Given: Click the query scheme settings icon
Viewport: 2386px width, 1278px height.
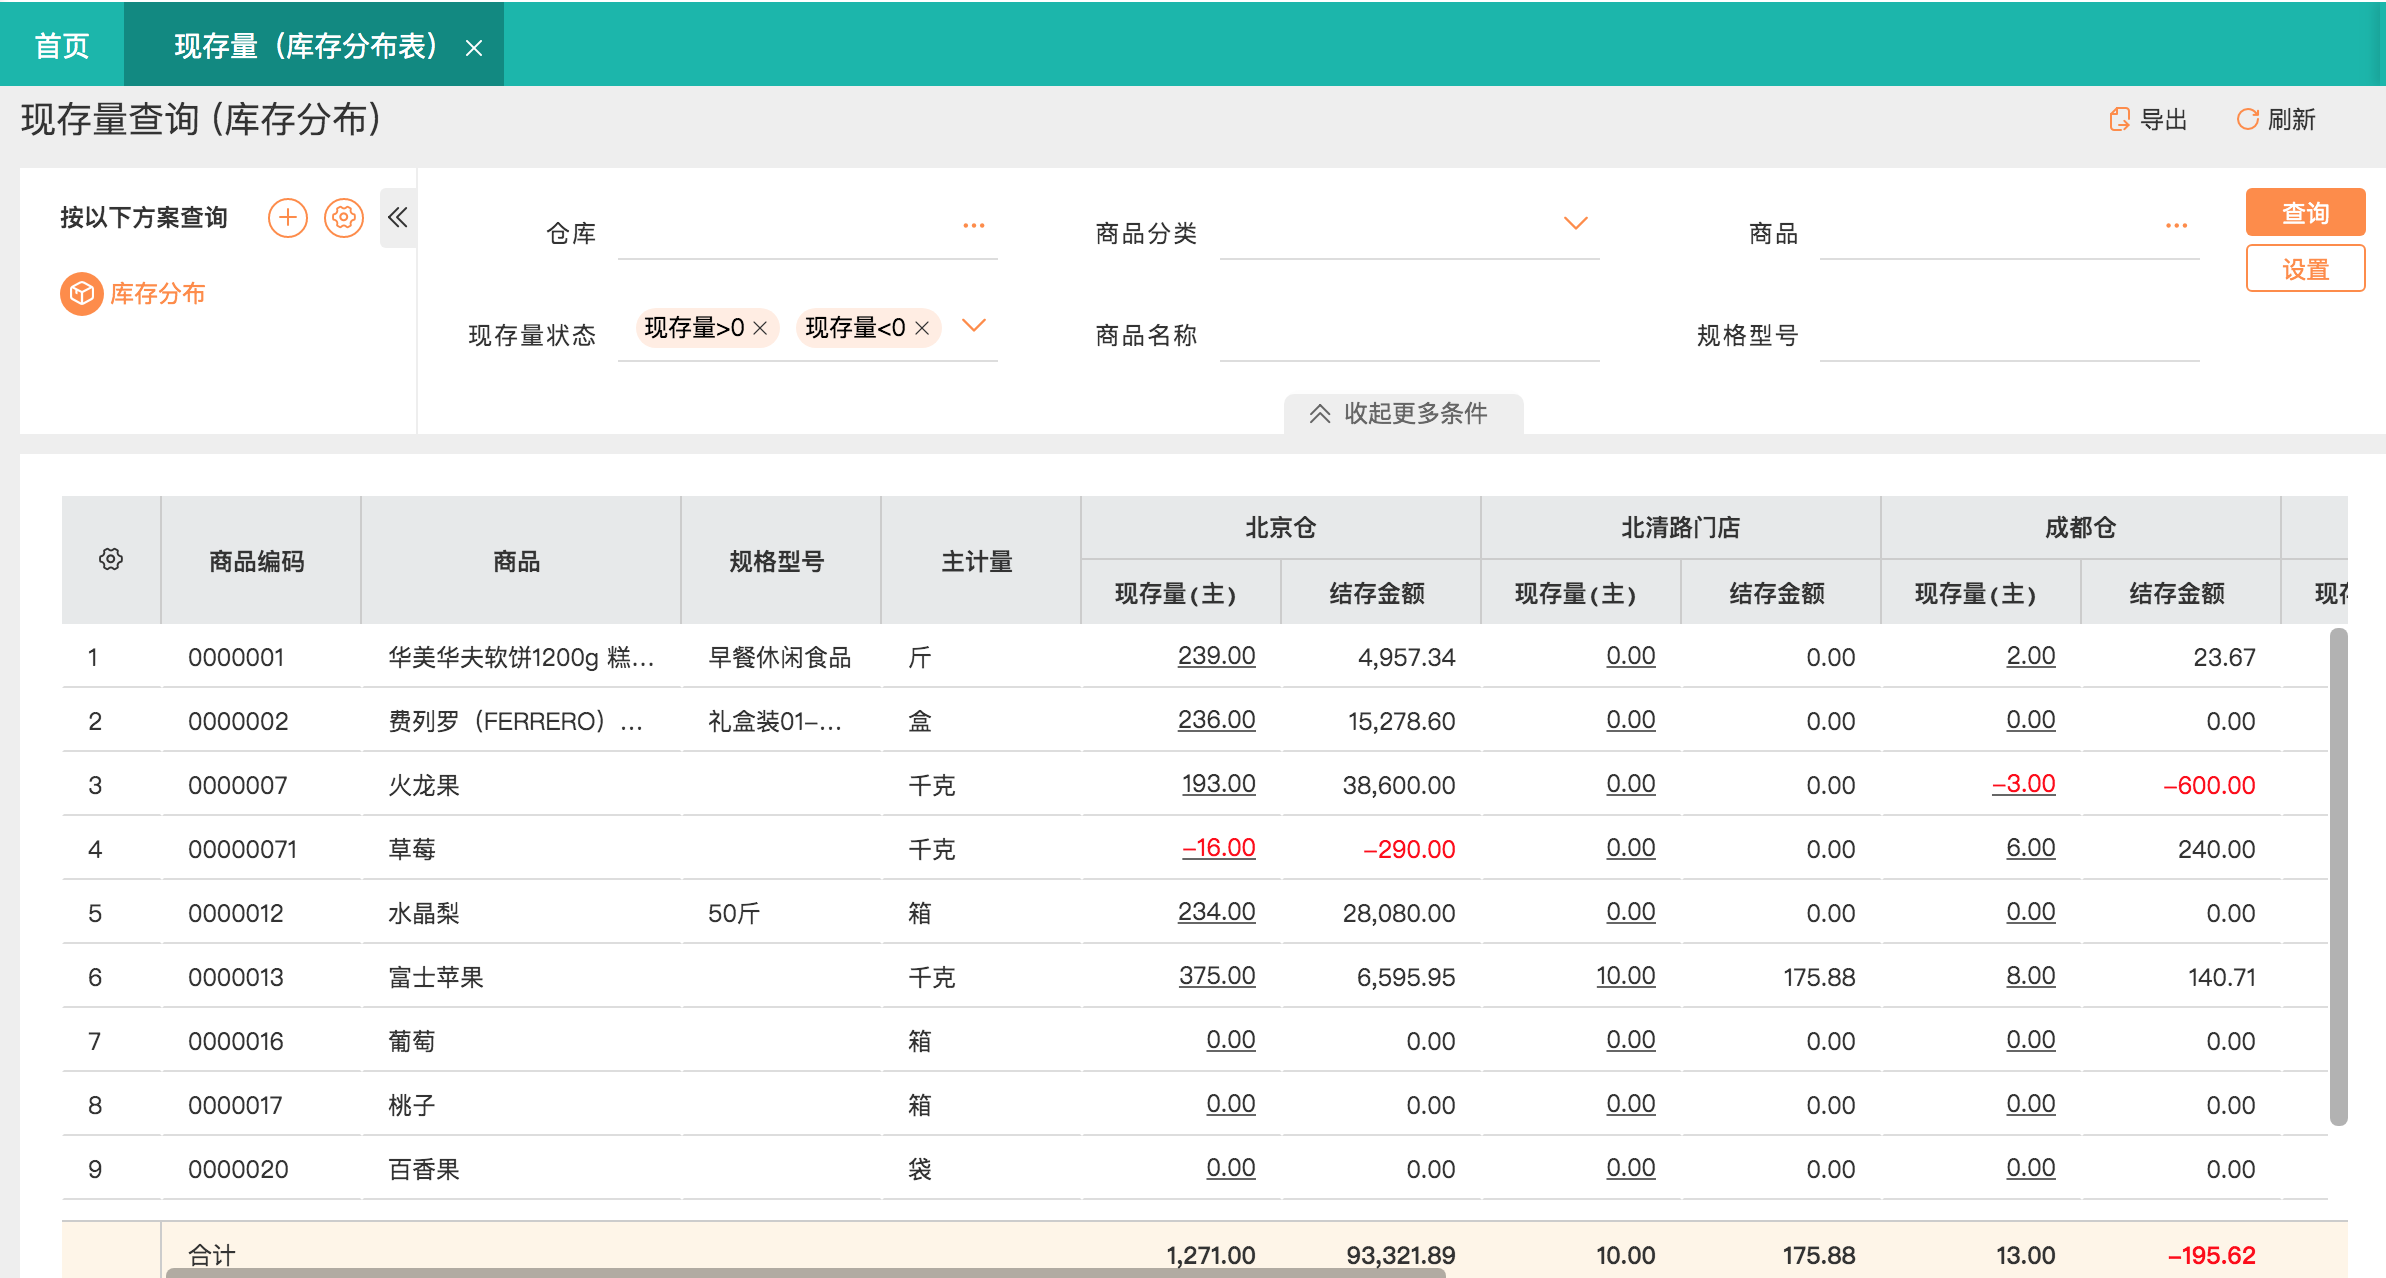Looking at the screenshot, I should coord(342,218).
